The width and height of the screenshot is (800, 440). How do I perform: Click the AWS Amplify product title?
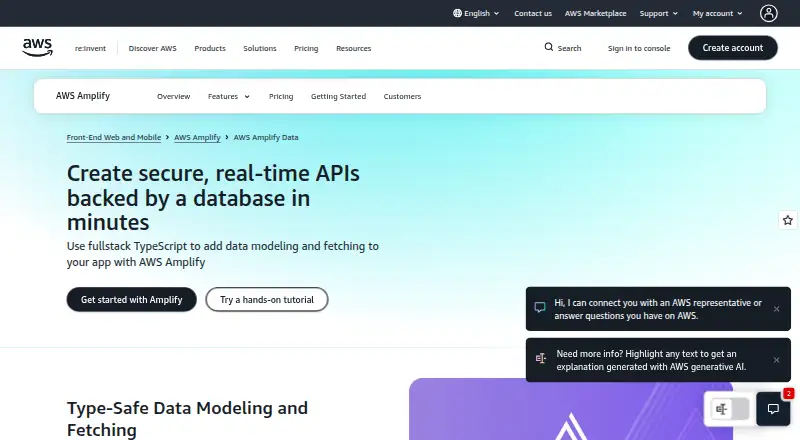click(83, 96)
